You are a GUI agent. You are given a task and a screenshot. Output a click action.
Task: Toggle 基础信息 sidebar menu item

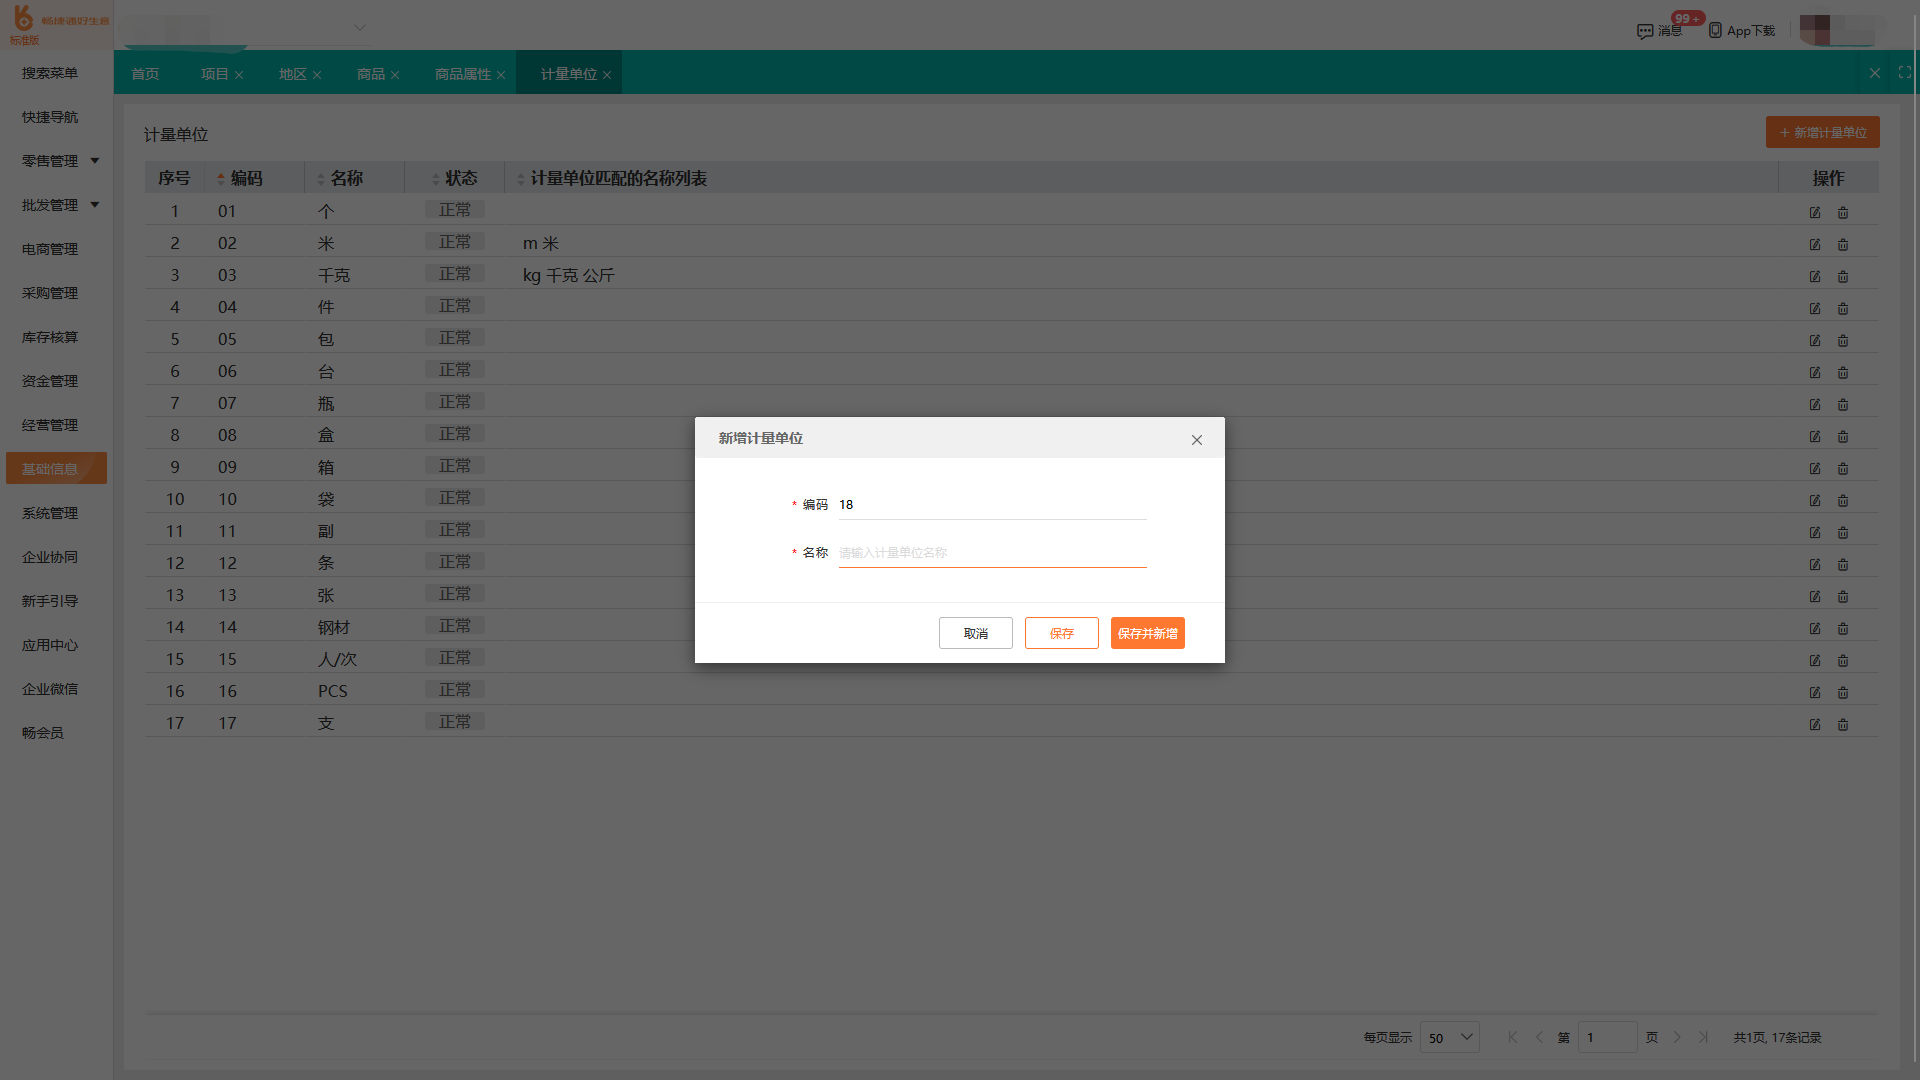point(54,468)
